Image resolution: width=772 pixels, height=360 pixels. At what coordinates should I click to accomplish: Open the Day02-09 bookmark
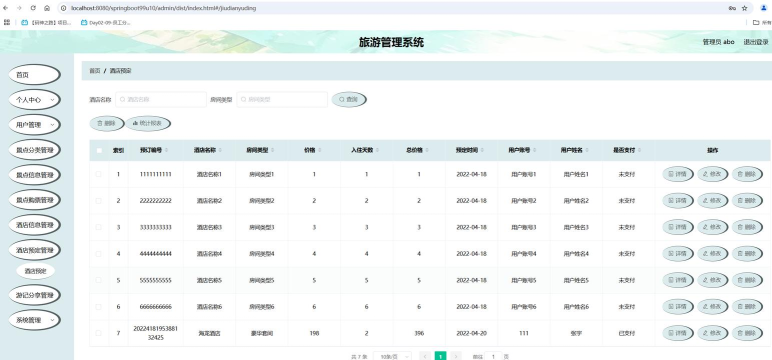(x=106, y=22)
